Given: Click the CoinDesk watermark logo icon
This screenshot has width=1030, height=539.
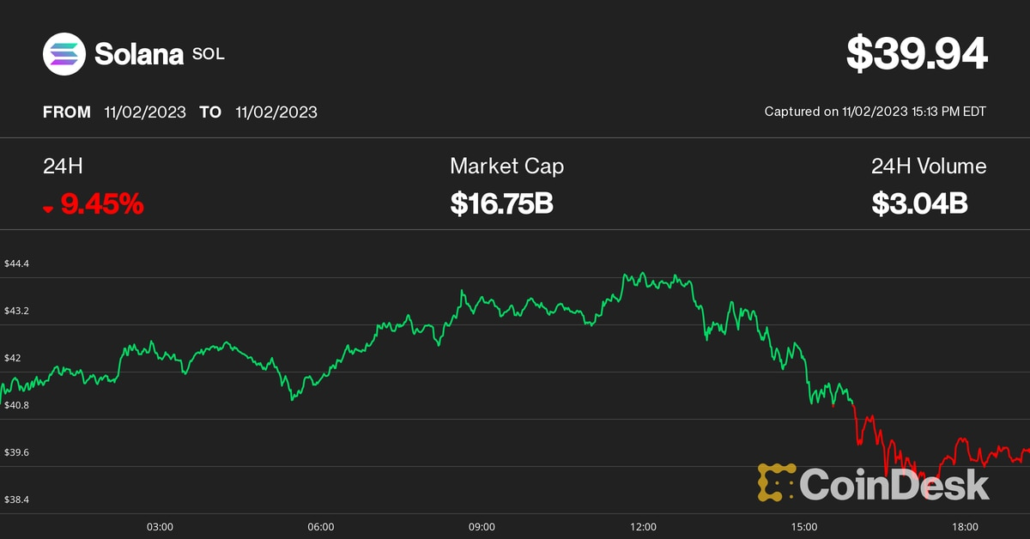Looking at the screenshot, I should 776,483.
